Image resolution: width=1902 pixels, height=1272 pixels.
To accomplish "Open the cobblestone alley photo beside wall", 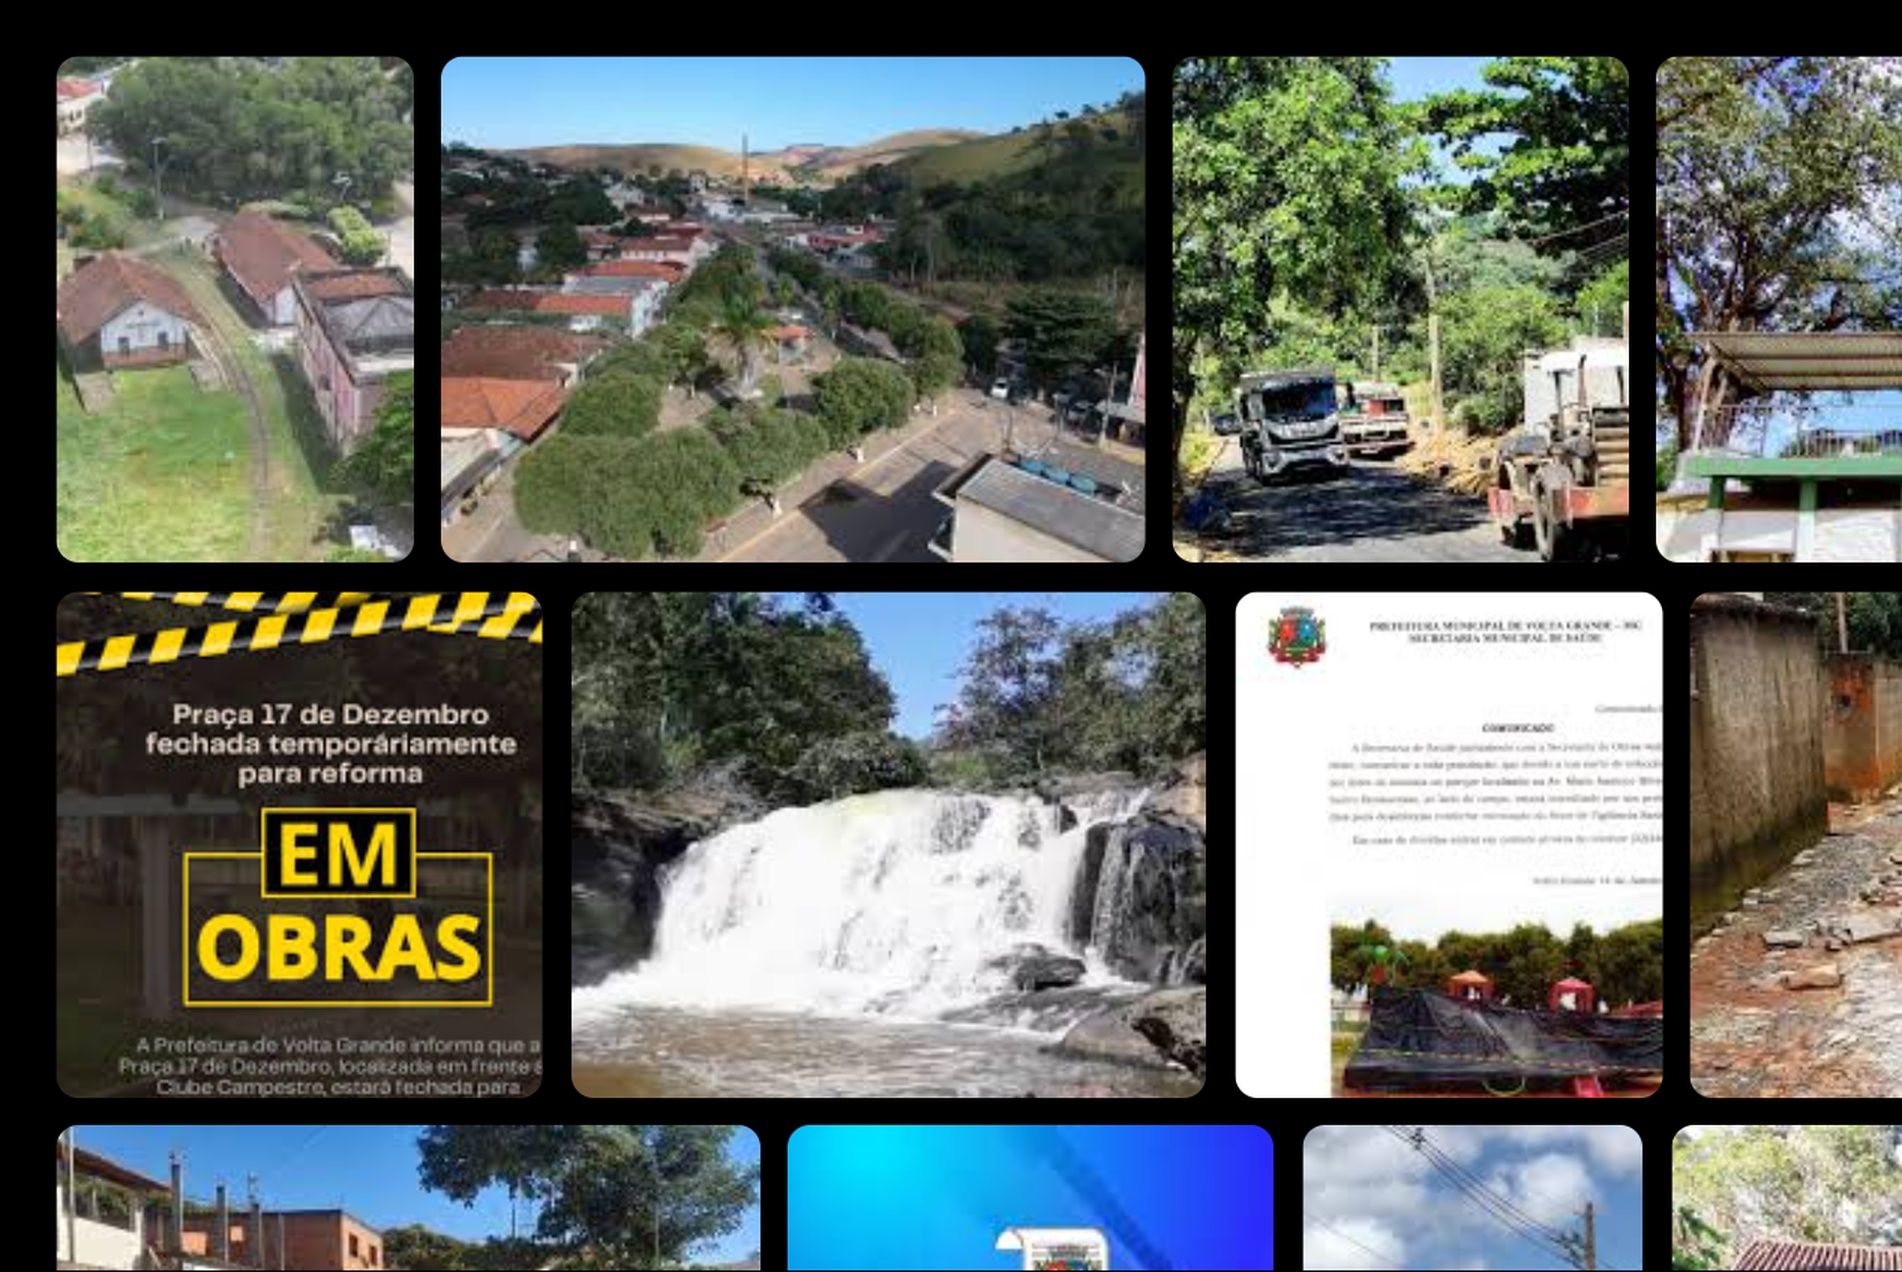I will (1795, 844).
